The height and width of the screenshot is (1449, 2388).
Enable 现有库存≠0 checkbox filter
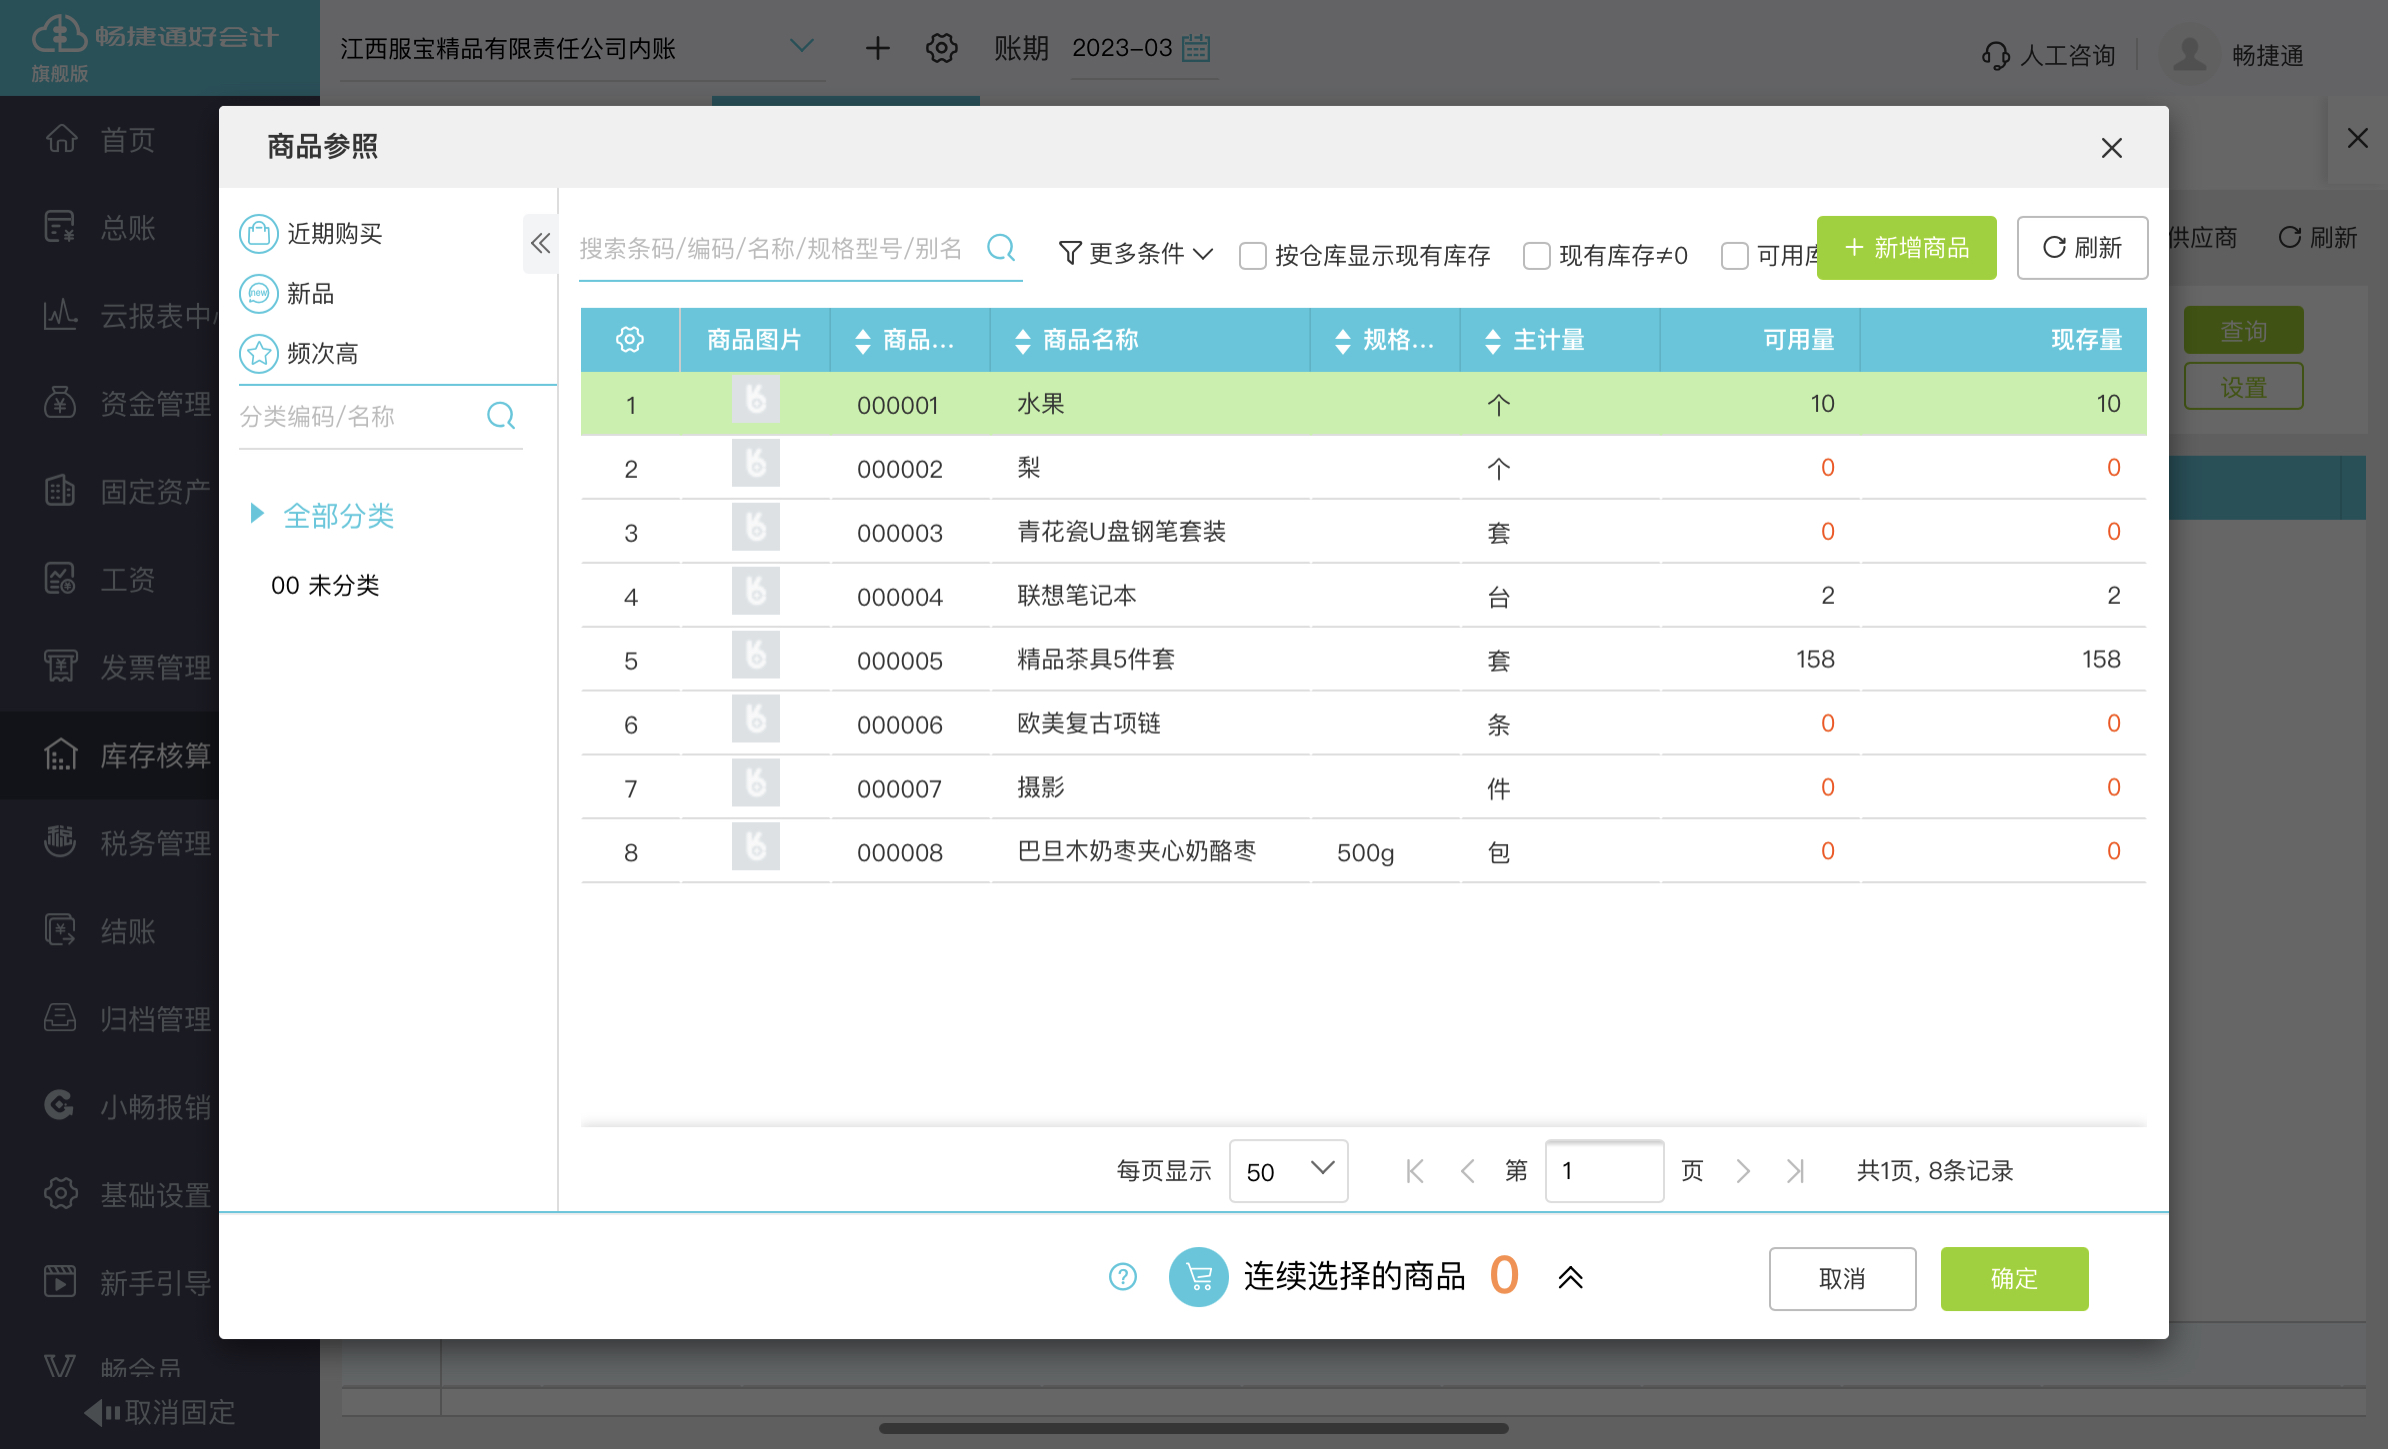point(1533,253)
